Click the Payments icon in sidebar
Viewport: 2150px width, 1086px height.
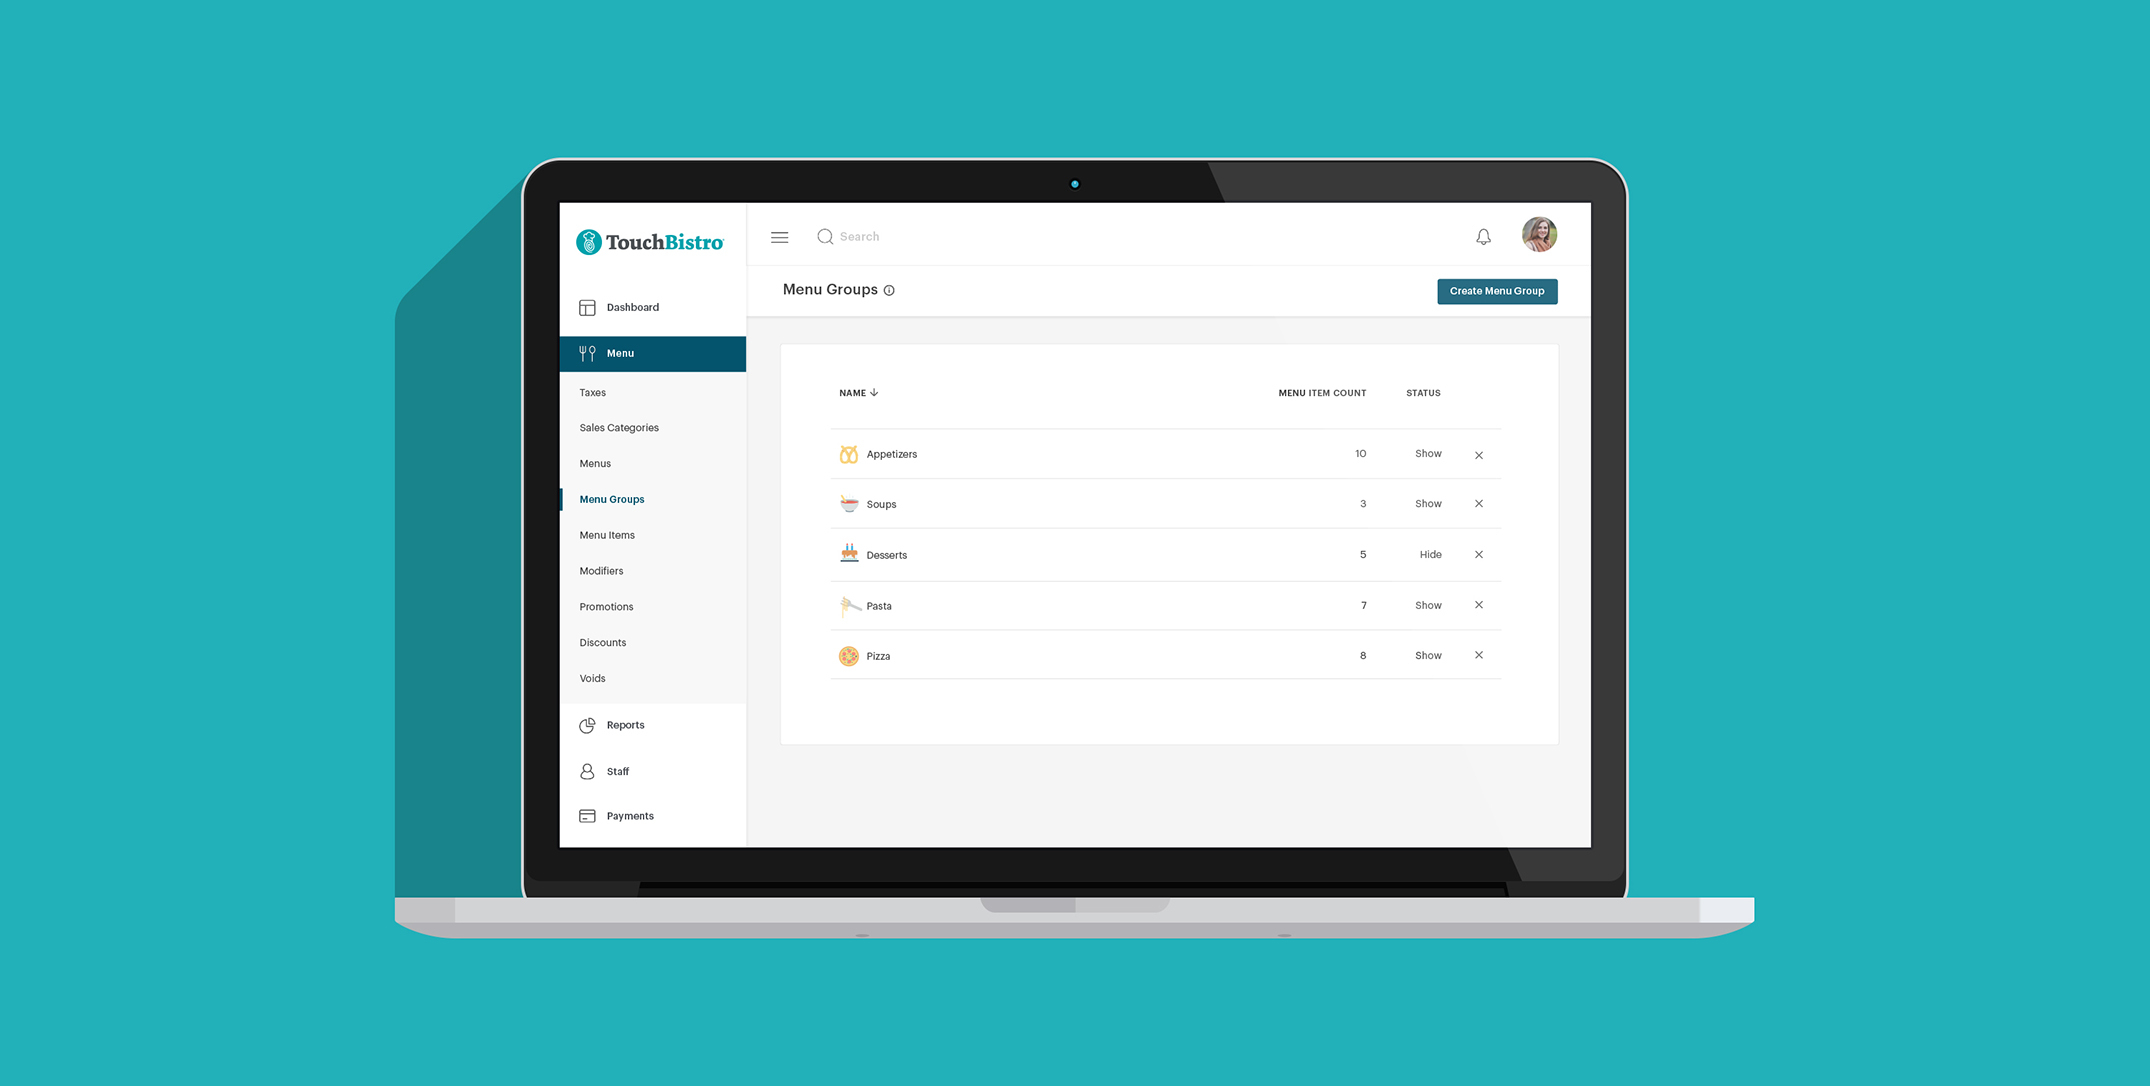pyautogui.click(x=587, y=814)
